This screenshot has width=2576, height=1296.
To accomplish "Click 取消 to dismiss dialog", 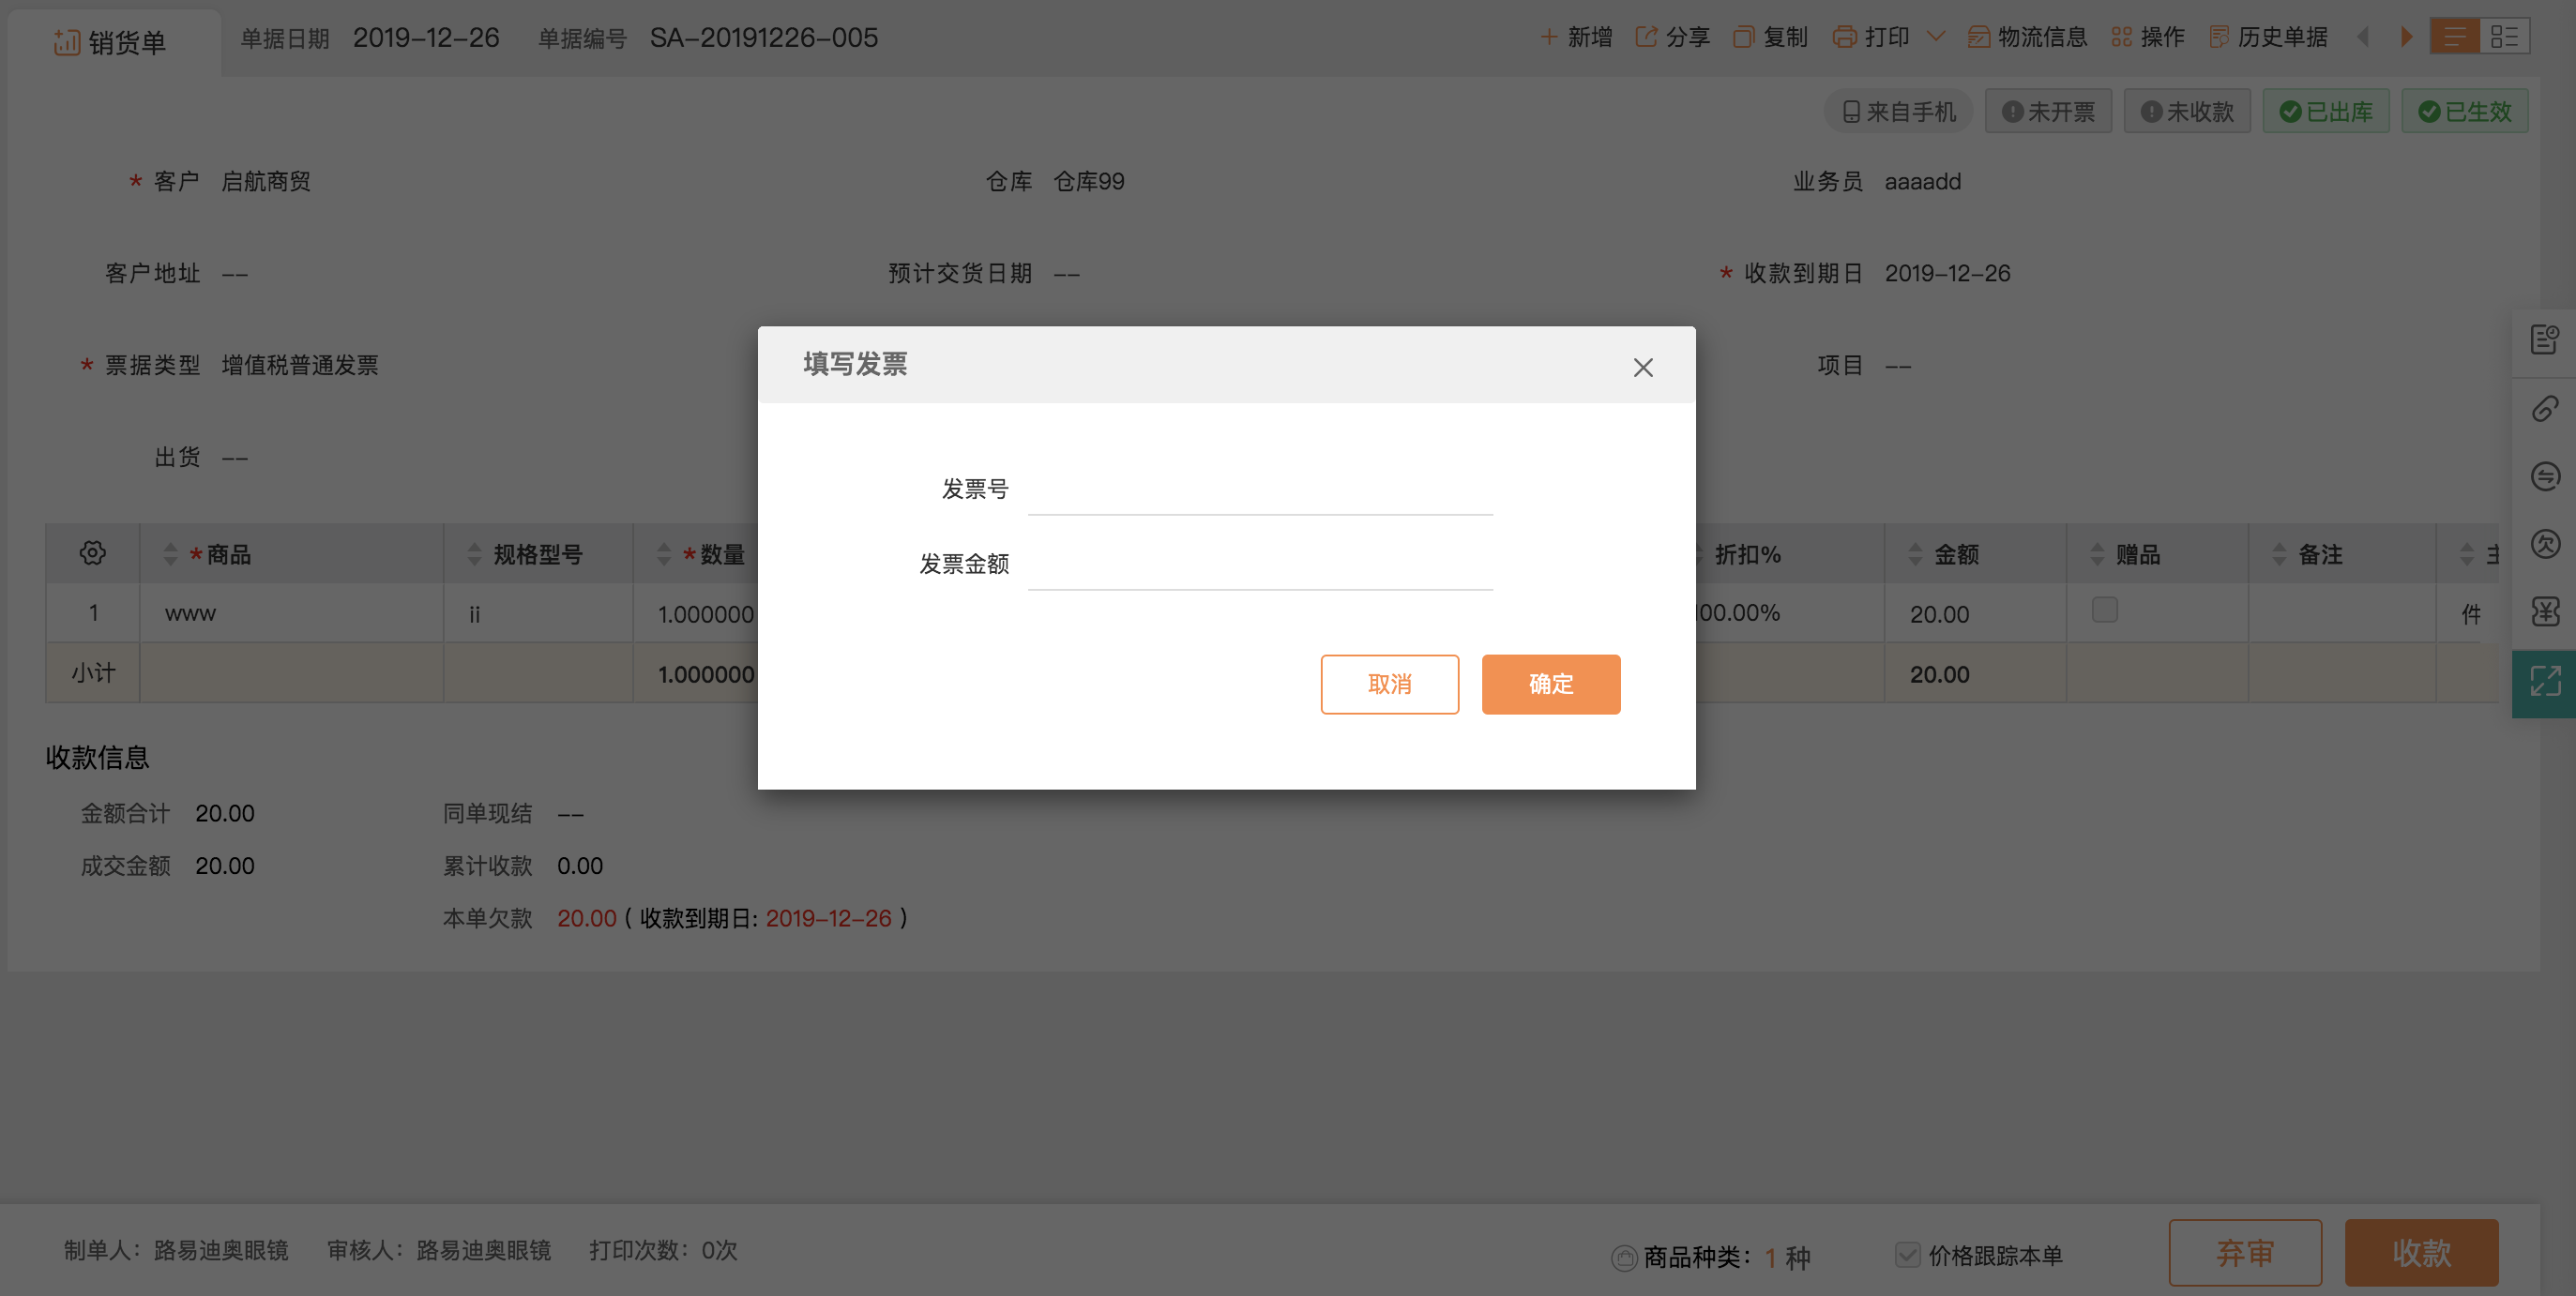I will [x=1390, y=685].
